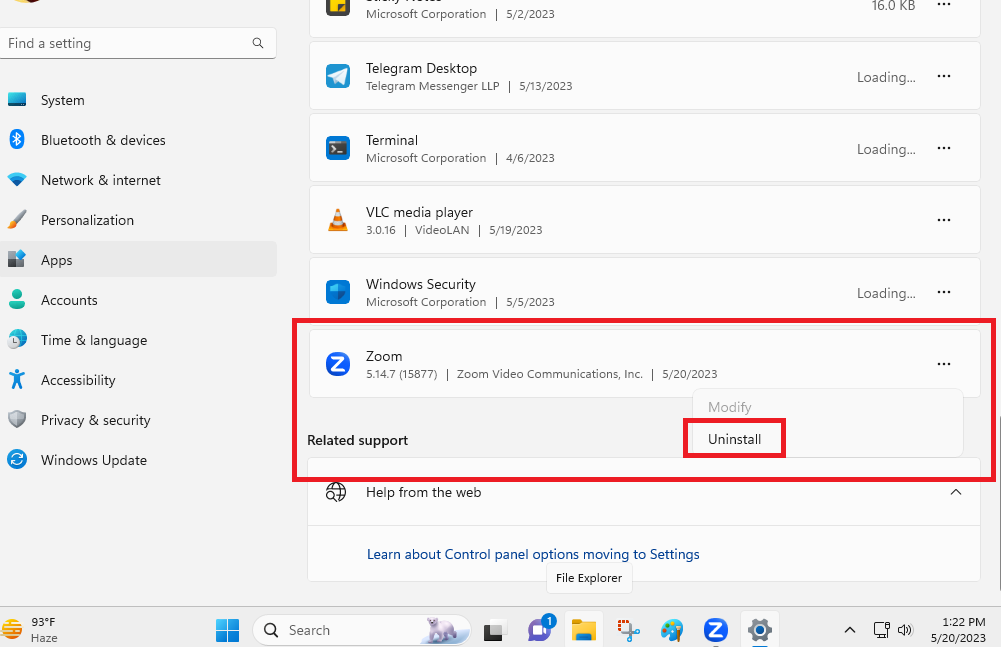Image resolution: width=1001 pixels, height=647 pixels.
Task: Click the Help from the web globe icon
Action: 336,492
